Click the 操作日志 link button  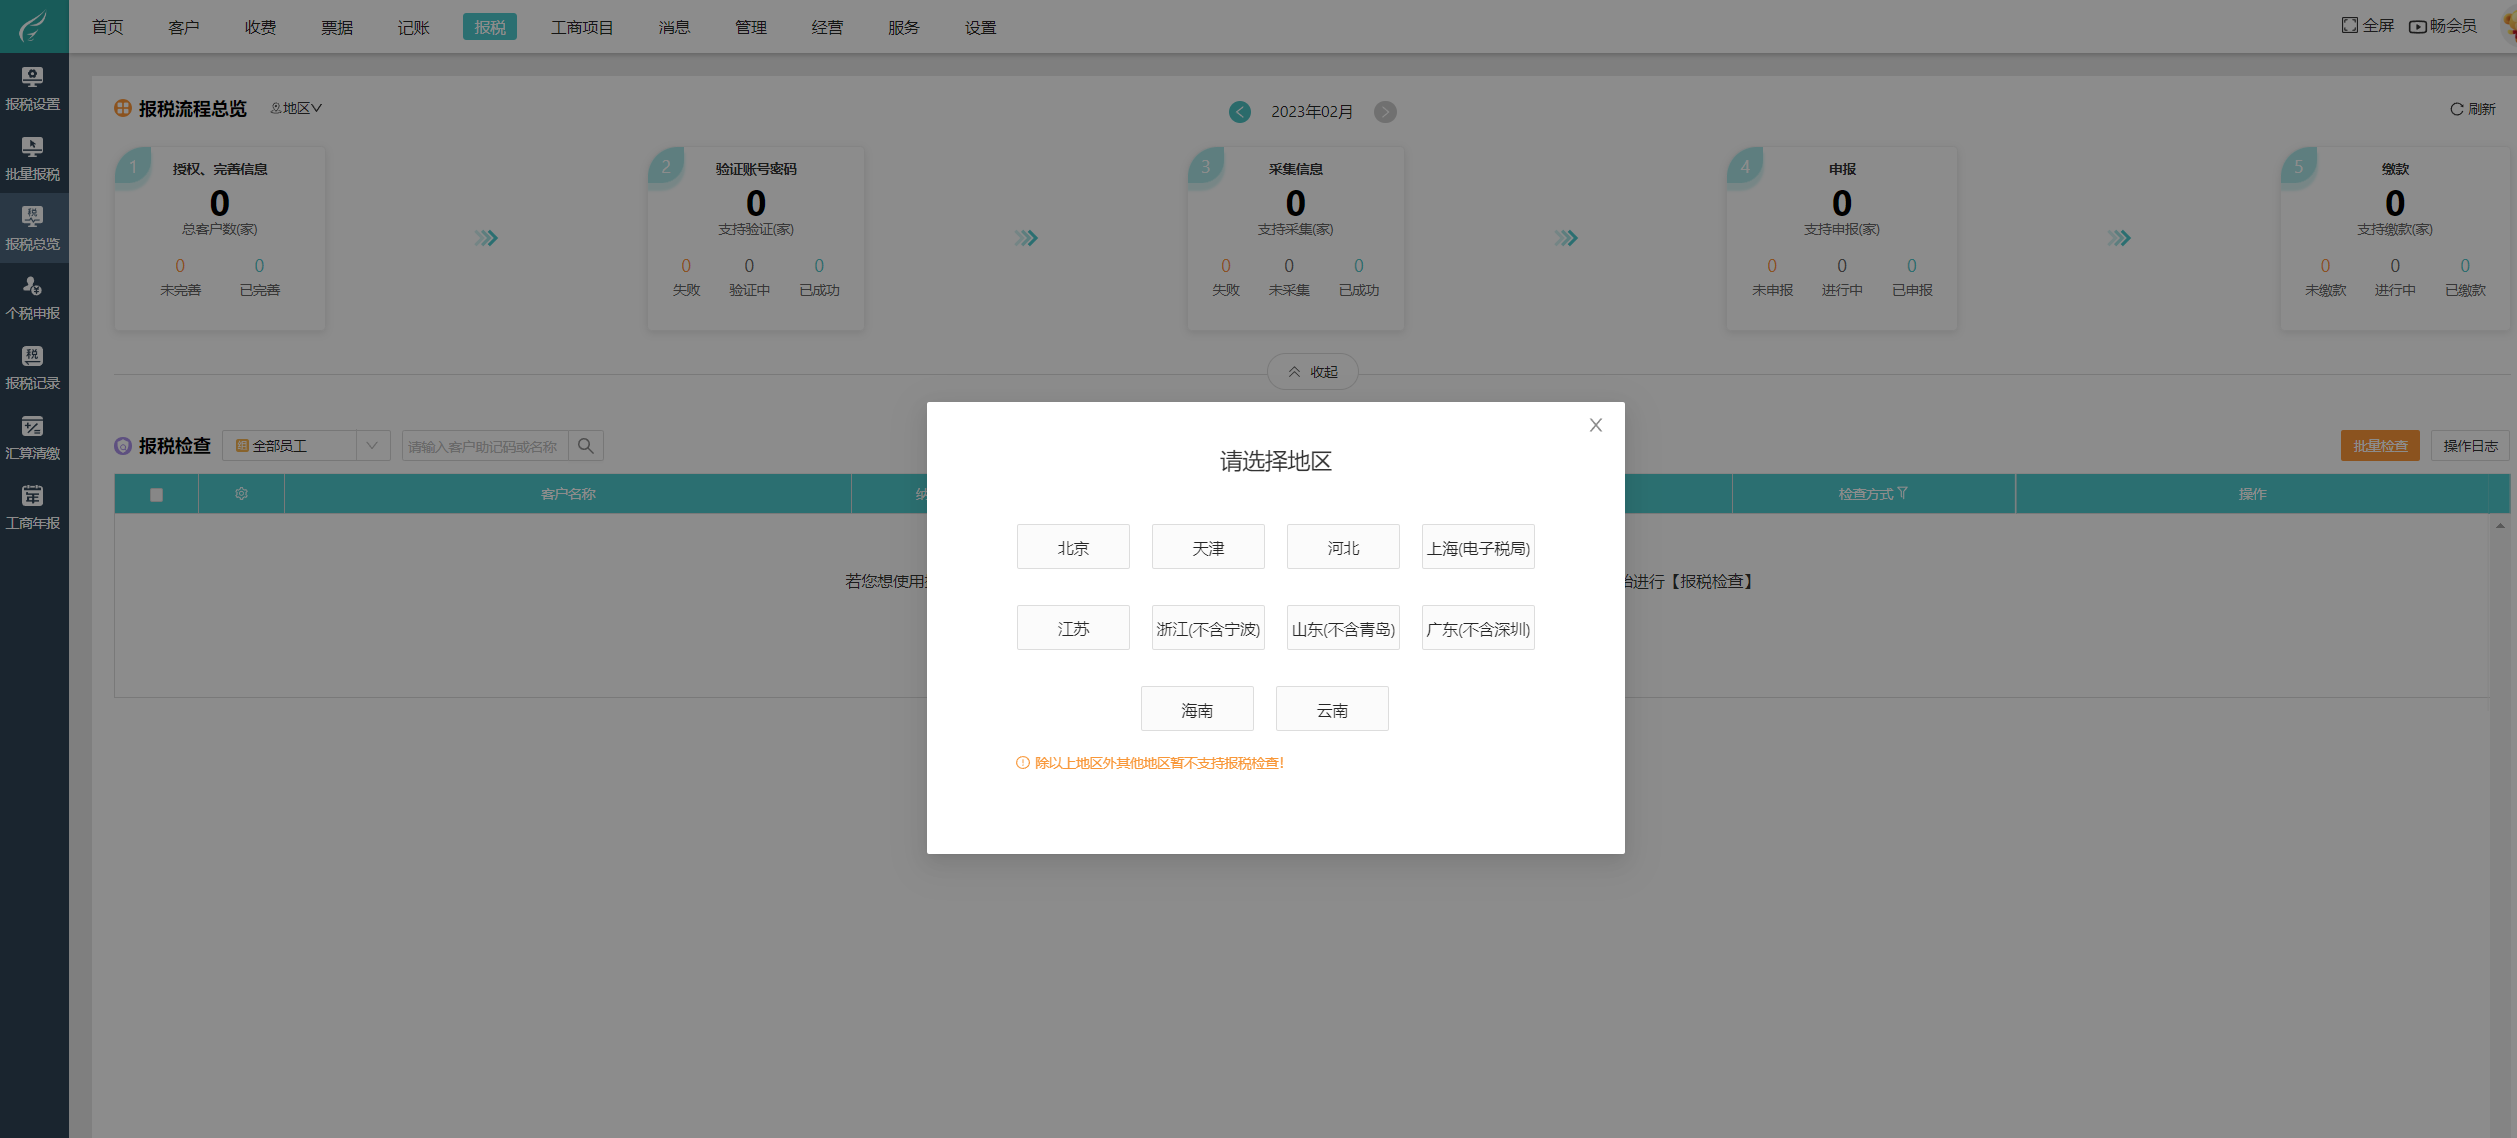(2470, 446)
